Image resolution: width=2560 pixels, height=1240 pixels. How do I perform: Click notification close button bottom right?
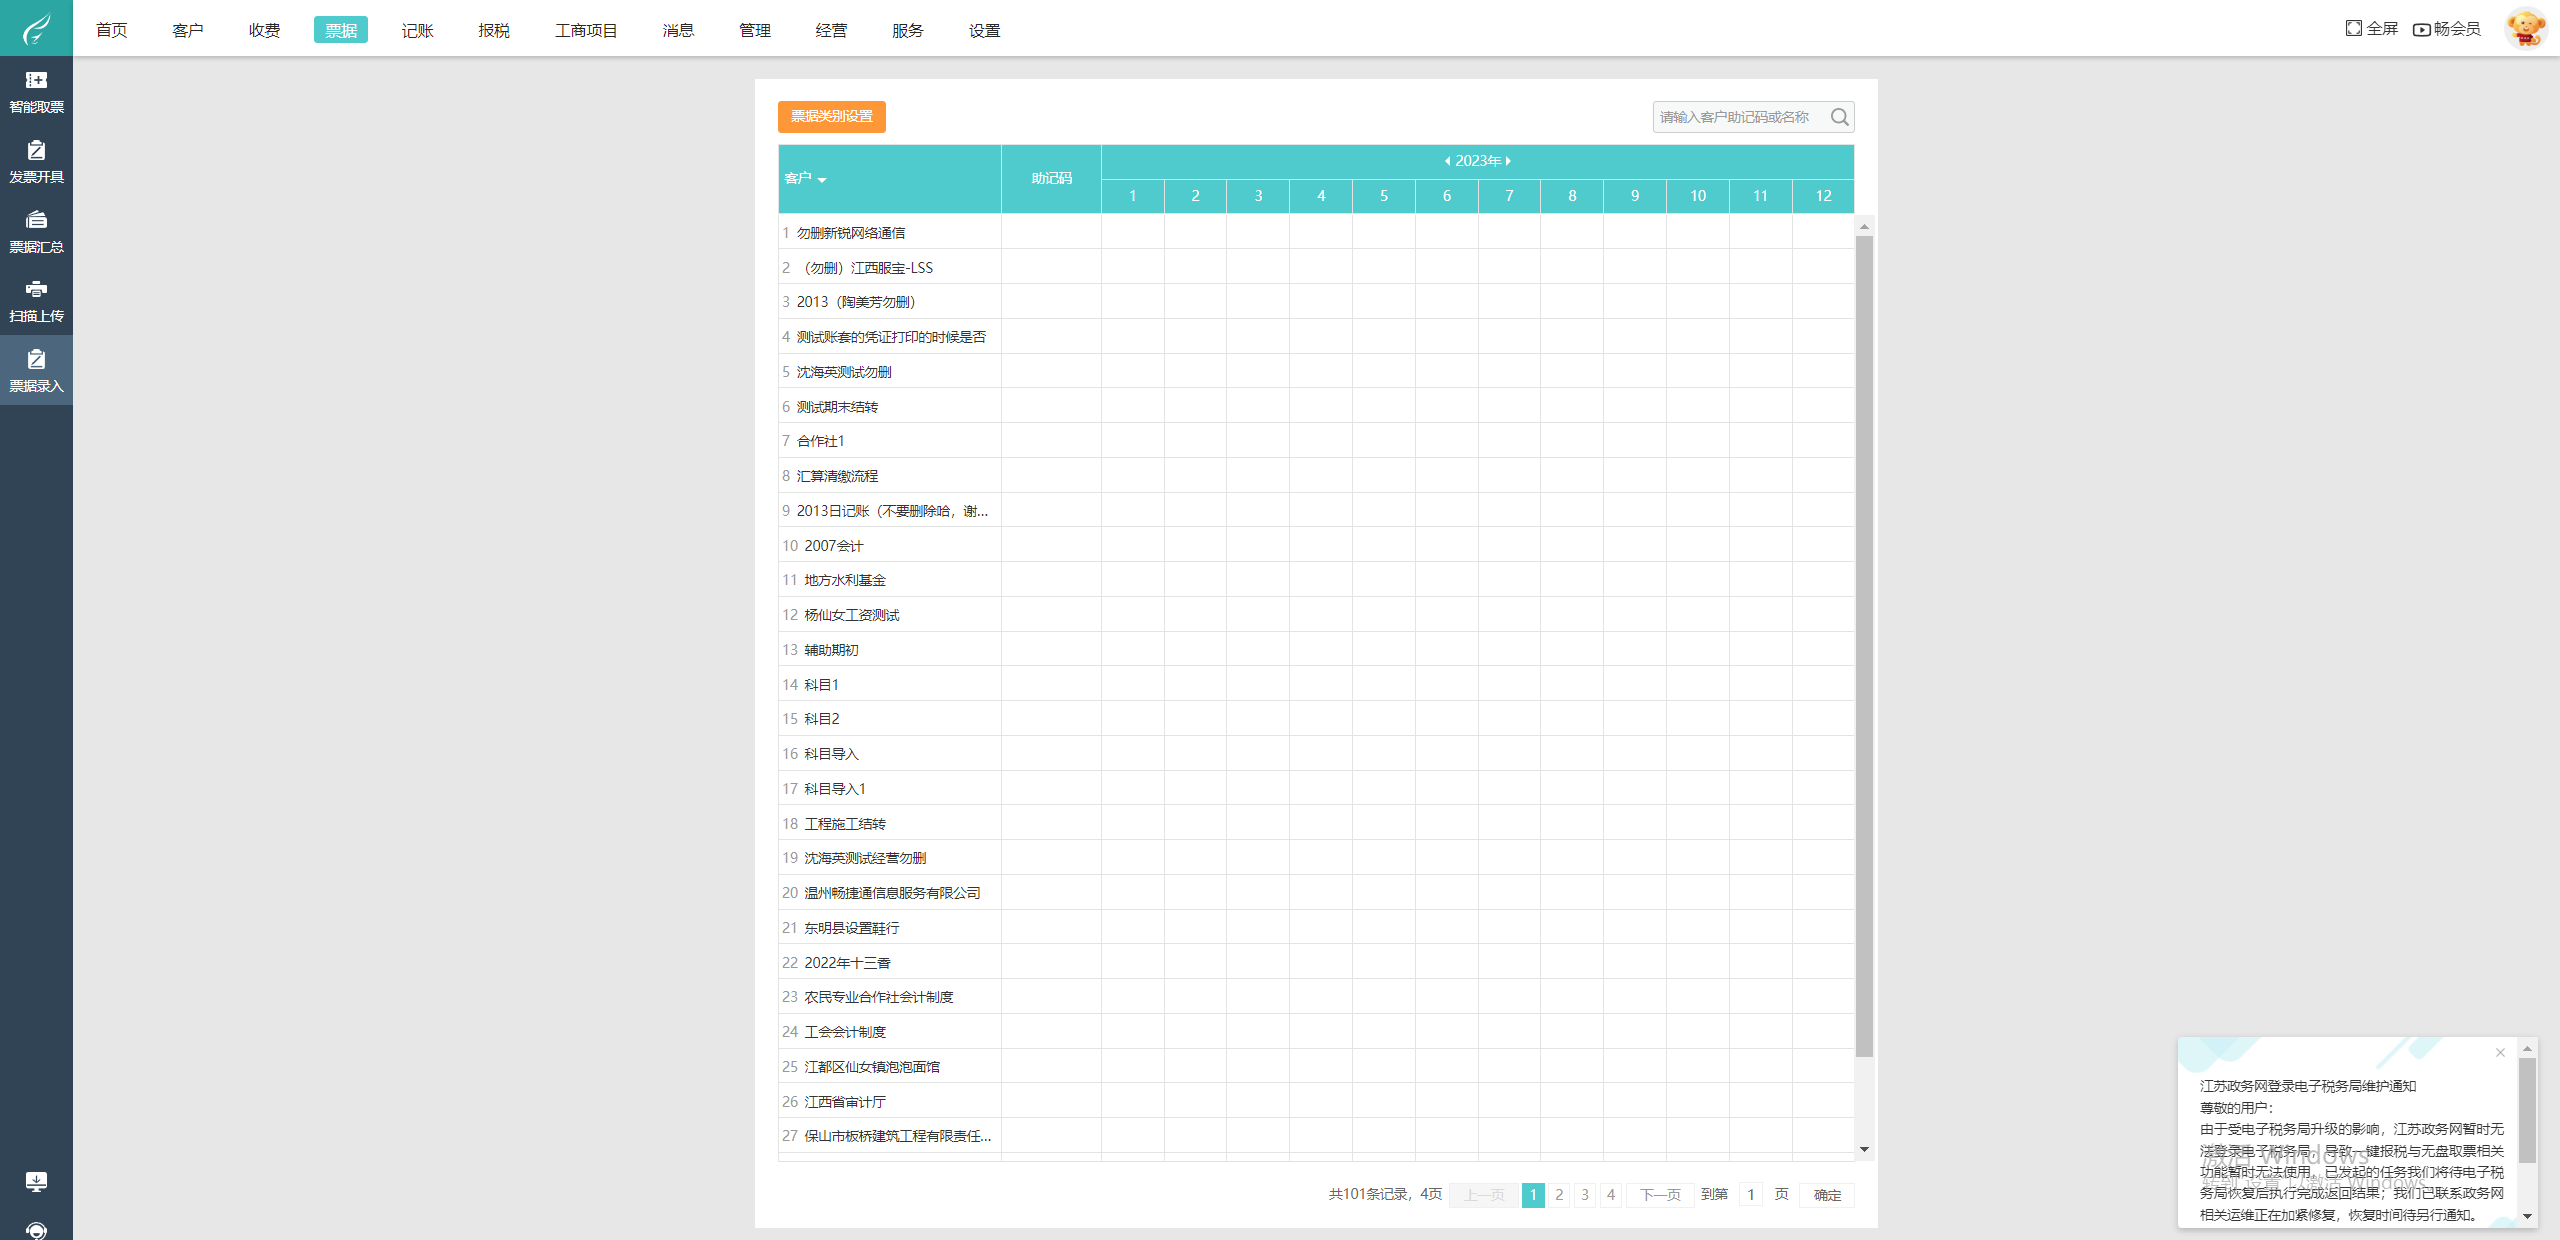pyautogui.click(x=2498, y=1052)
